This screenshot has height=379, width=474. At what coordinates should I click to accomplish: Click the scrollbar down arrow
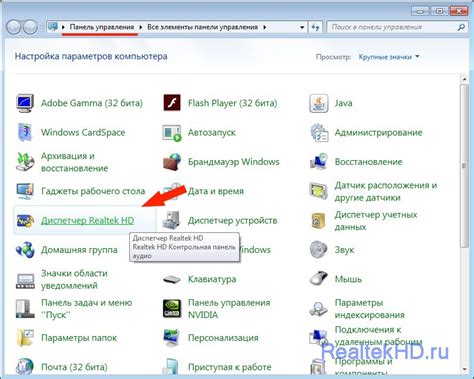coord(464,370)
